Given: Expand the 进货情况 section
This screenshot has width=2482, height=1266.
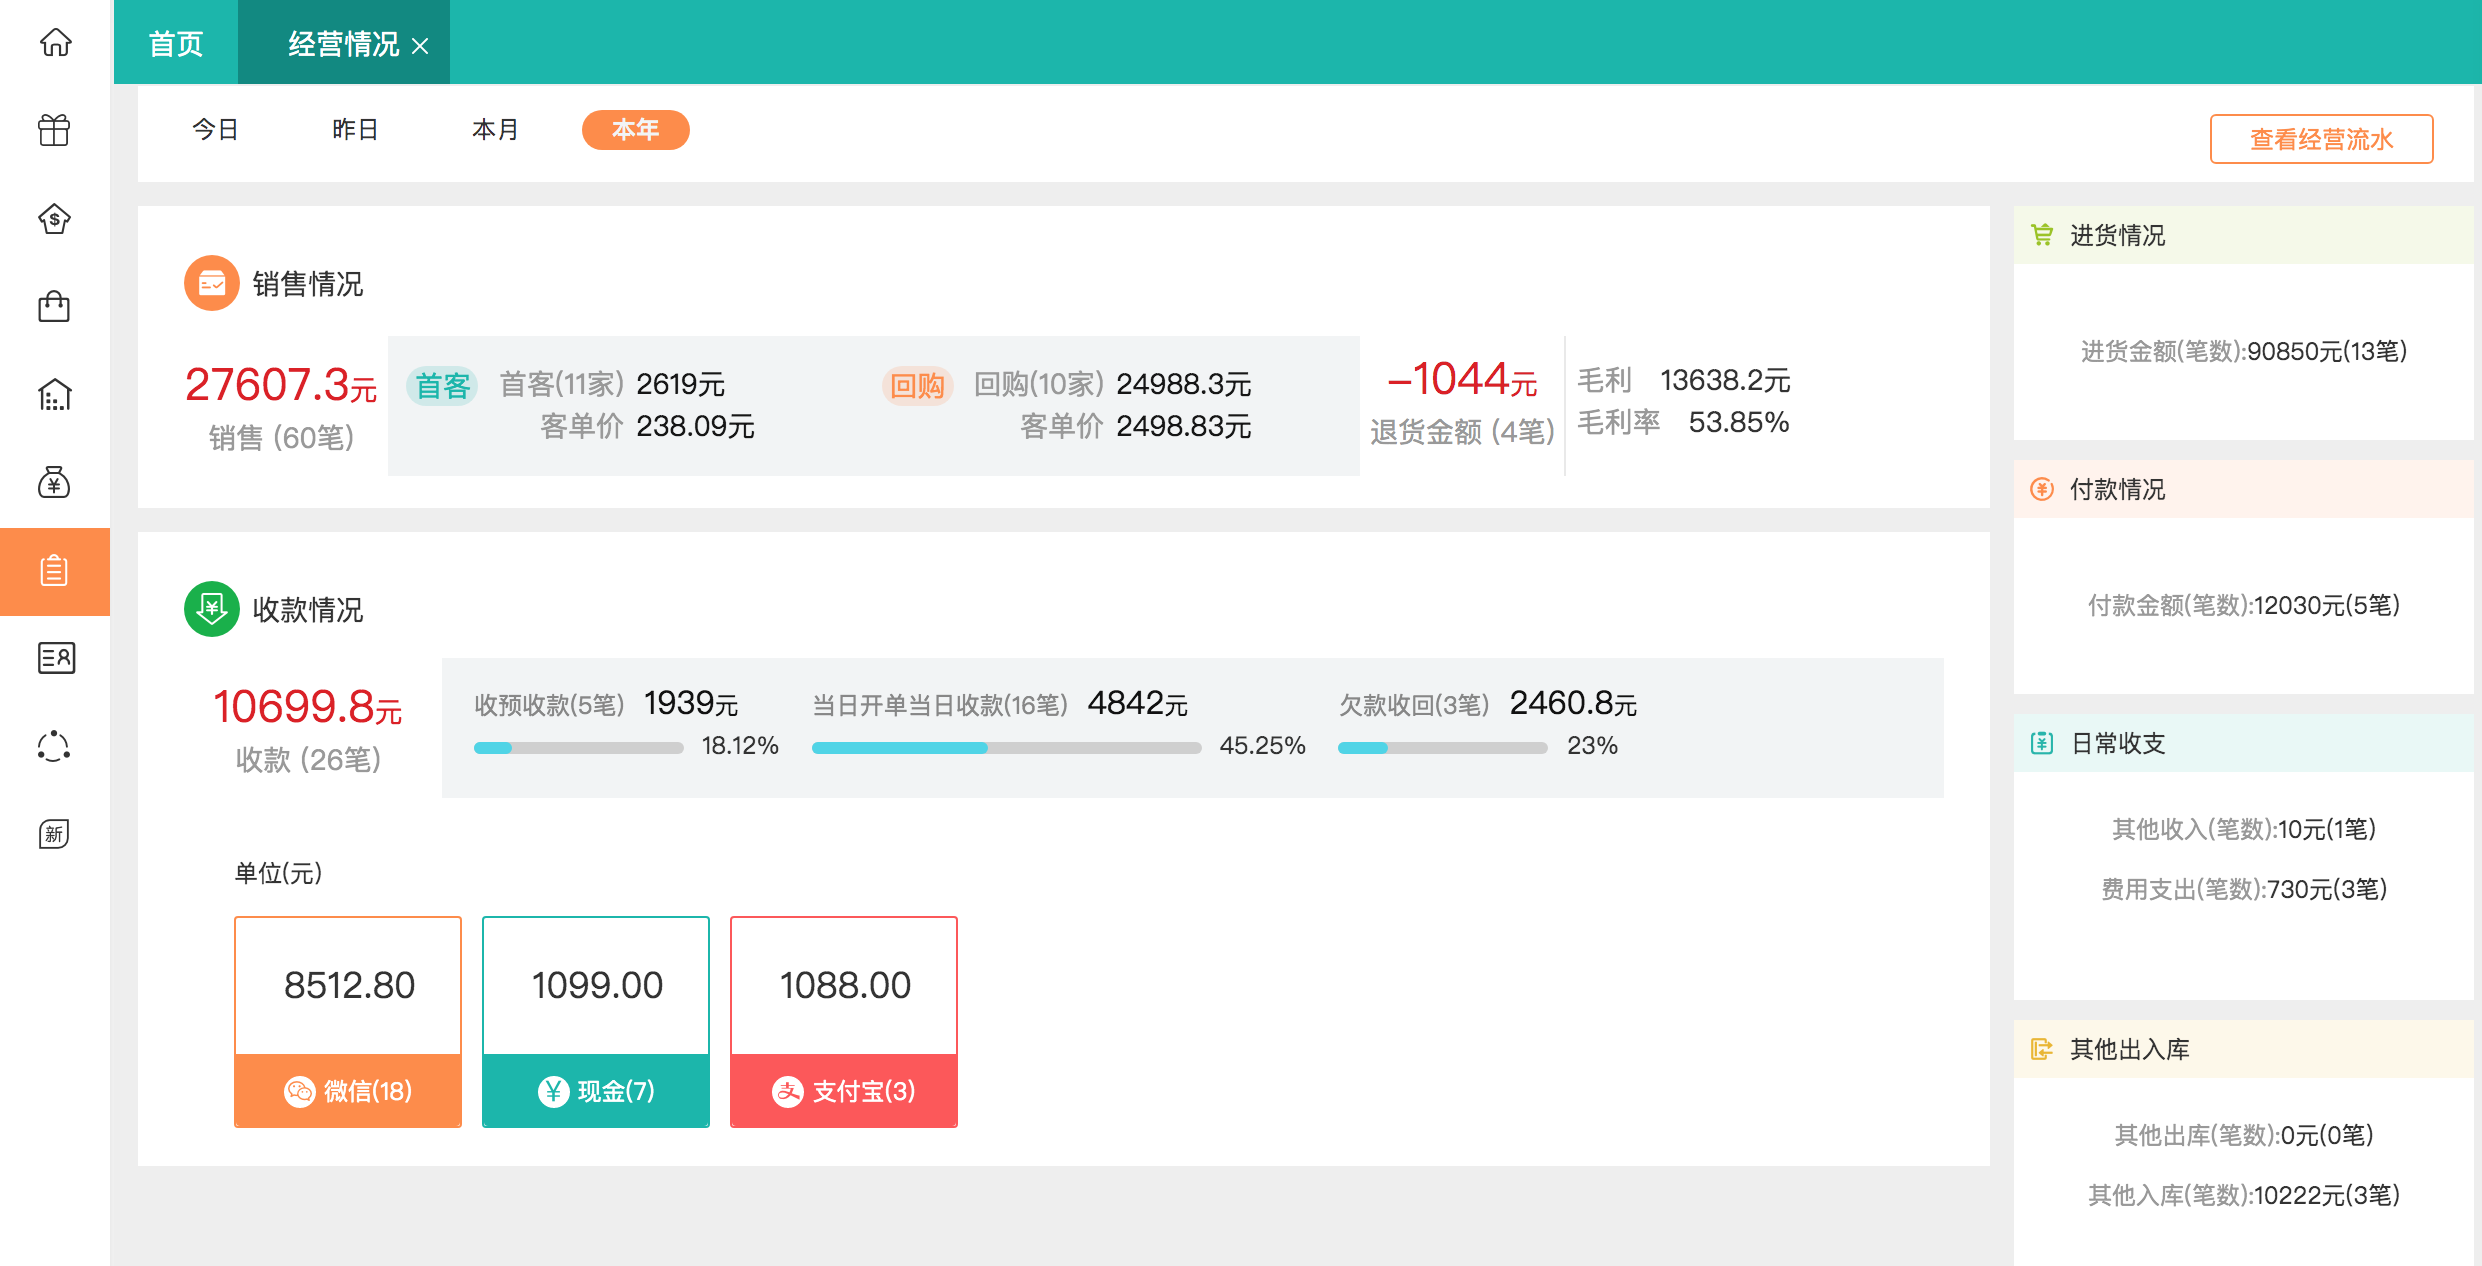Looking at the screenshot, I should click(x=2109, y=233).
